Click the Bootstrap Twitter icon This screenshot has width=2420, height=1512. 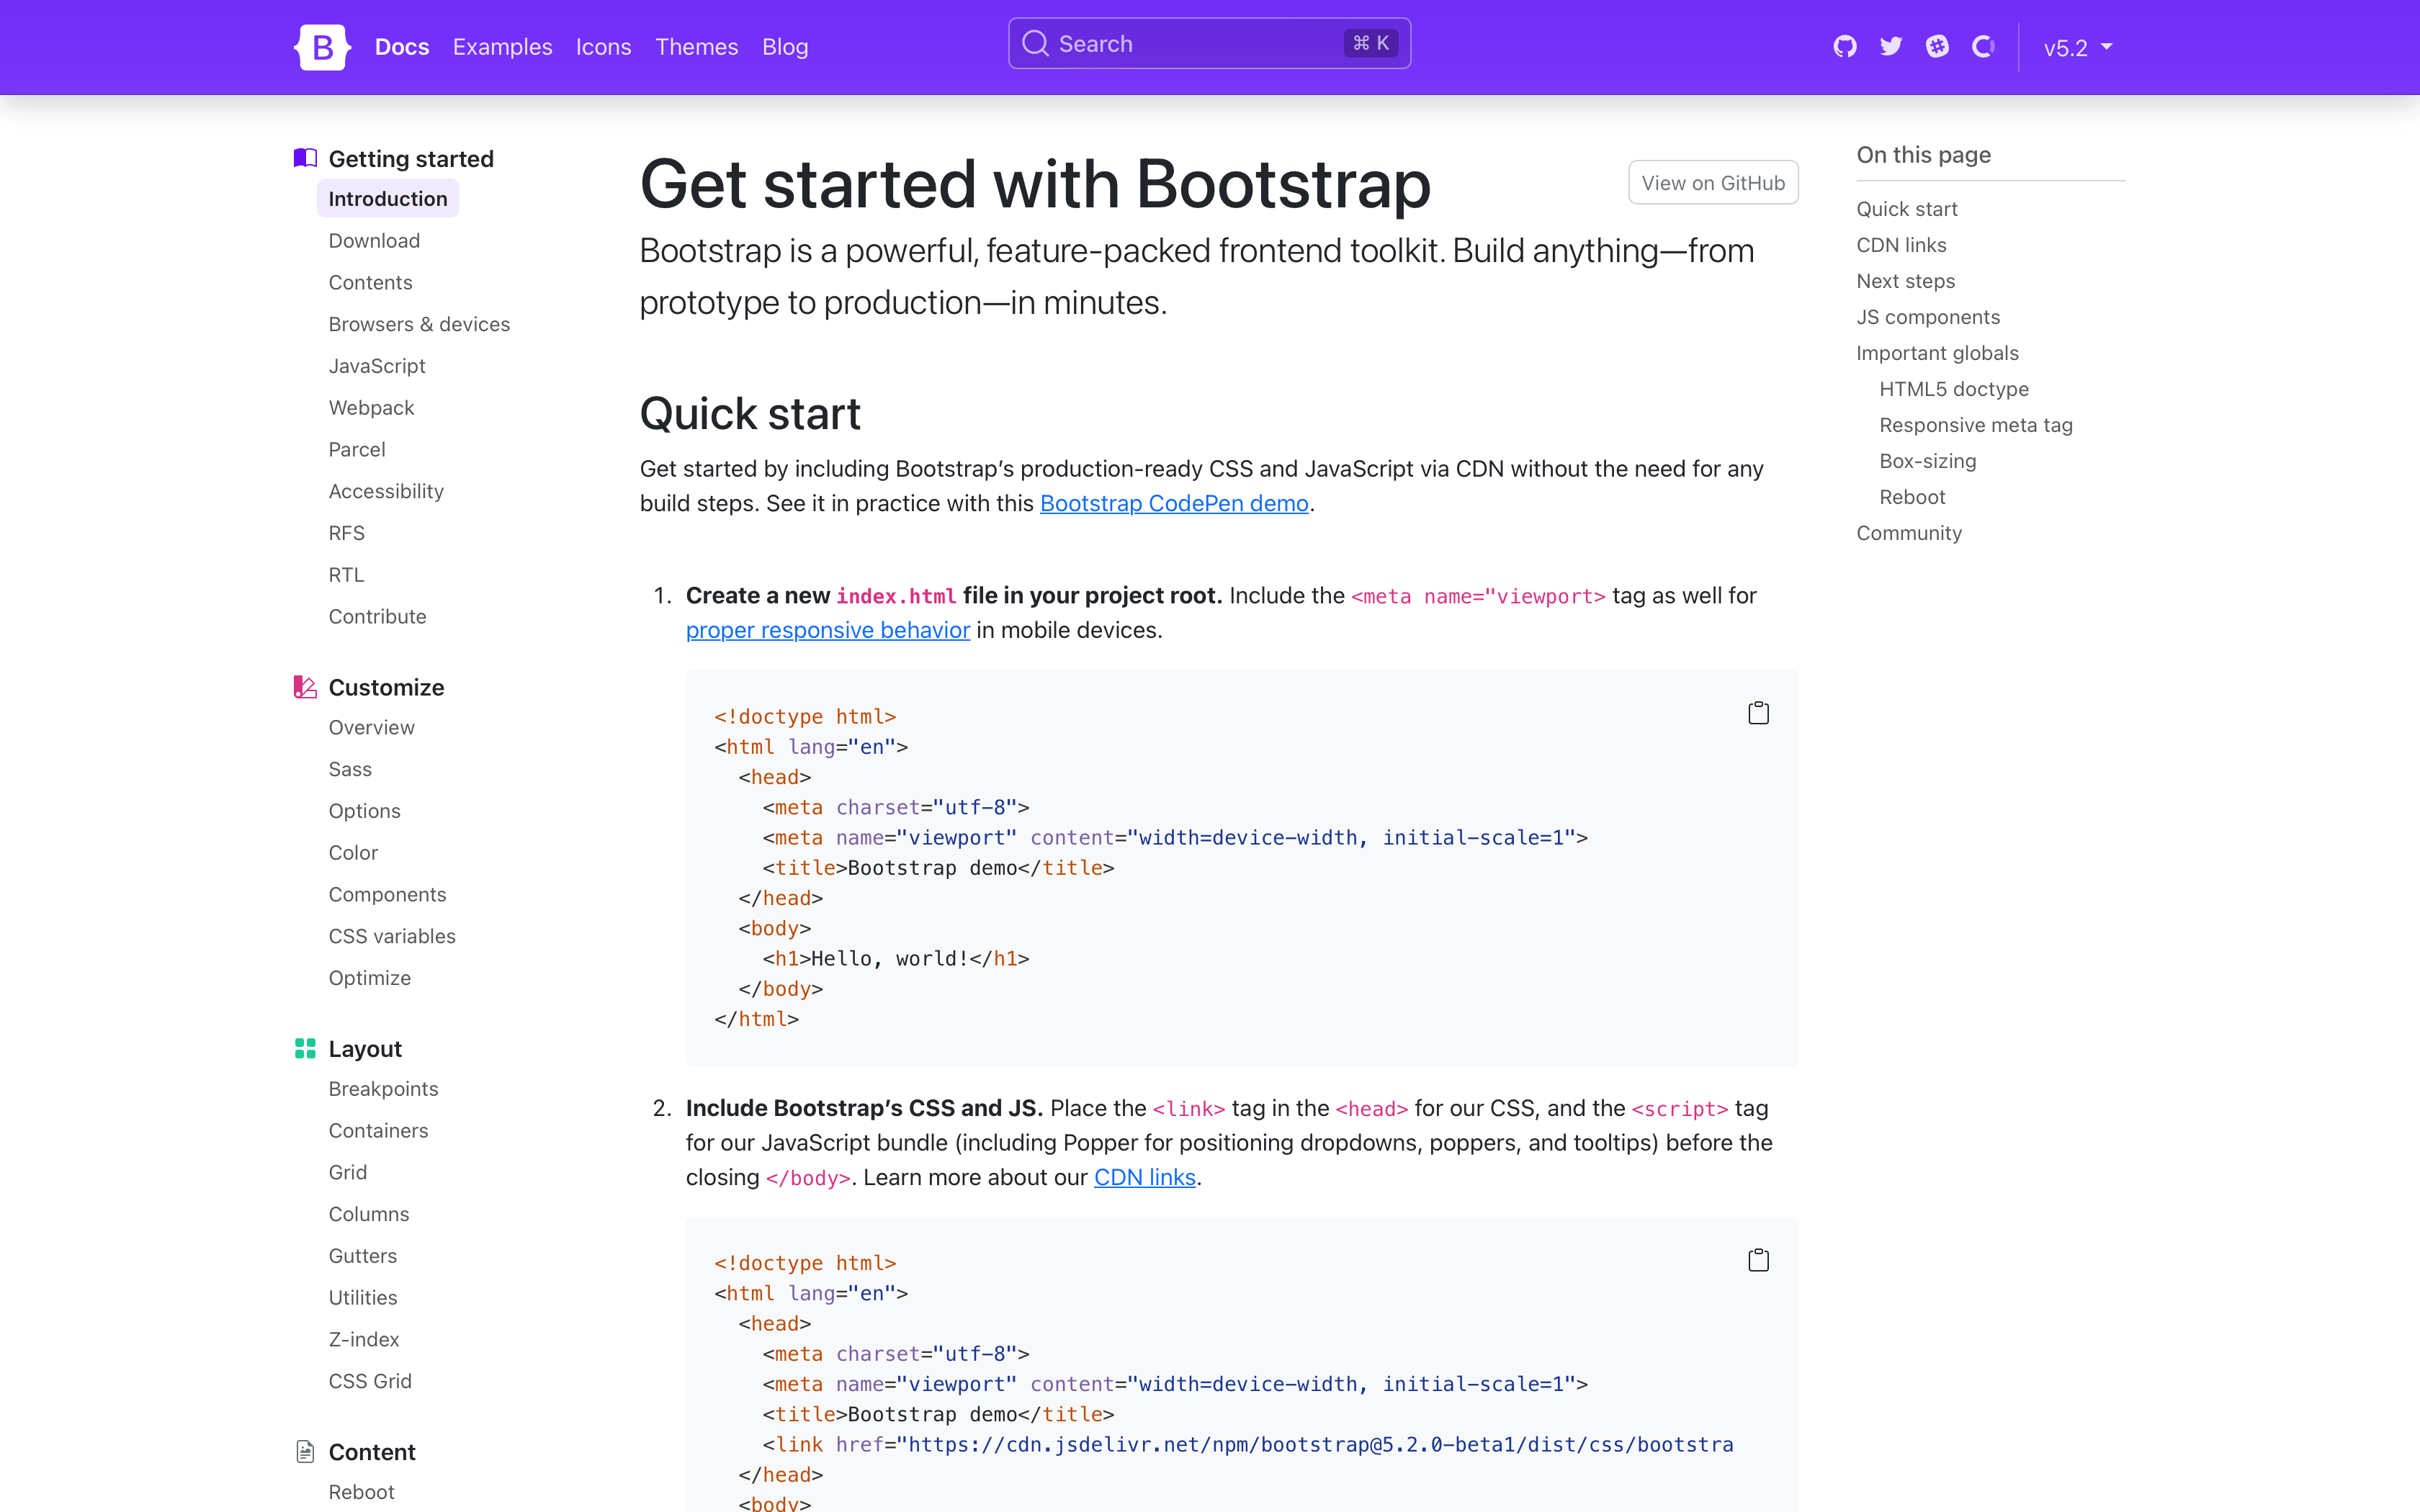pyautogui.click(x=1891, y=47)
